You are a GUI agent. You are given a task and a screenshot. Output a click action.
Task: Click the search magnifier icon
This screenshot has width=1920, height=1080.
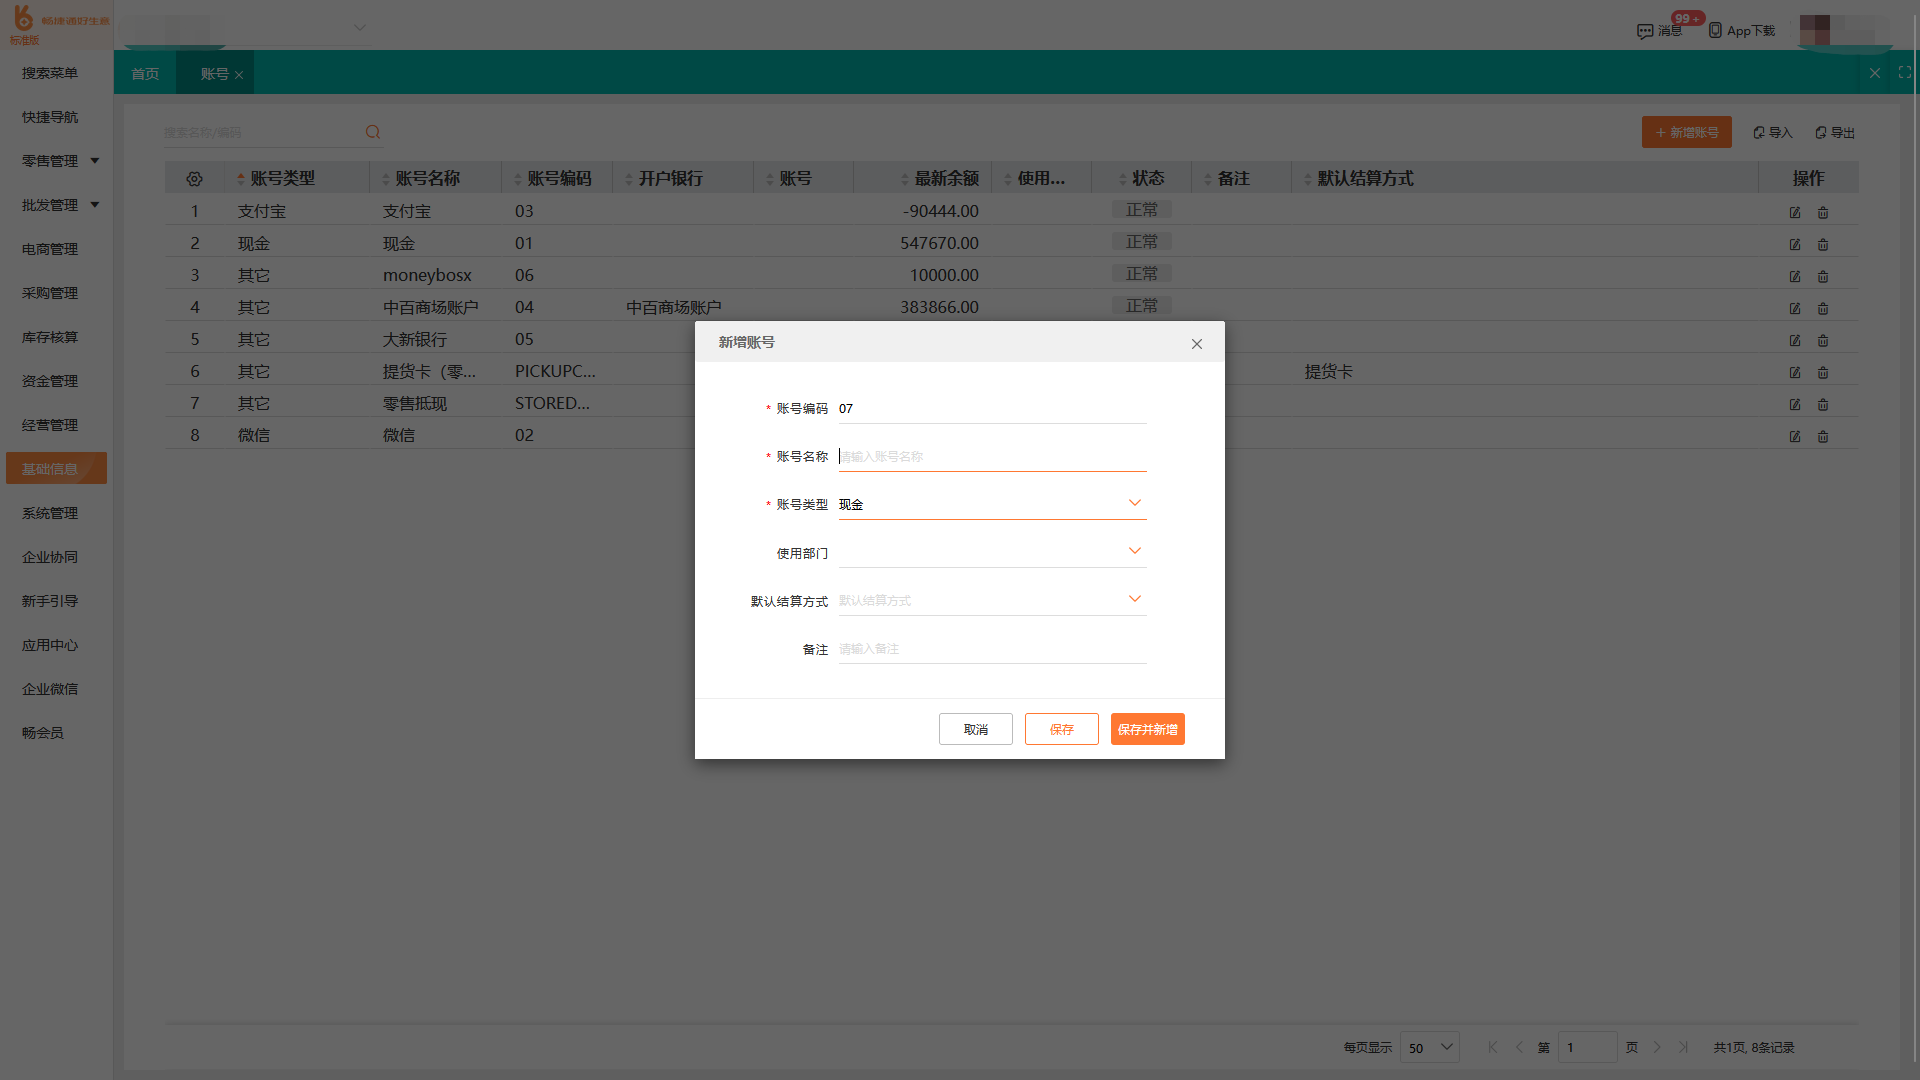pyautogui.click(x=373, y=131)
